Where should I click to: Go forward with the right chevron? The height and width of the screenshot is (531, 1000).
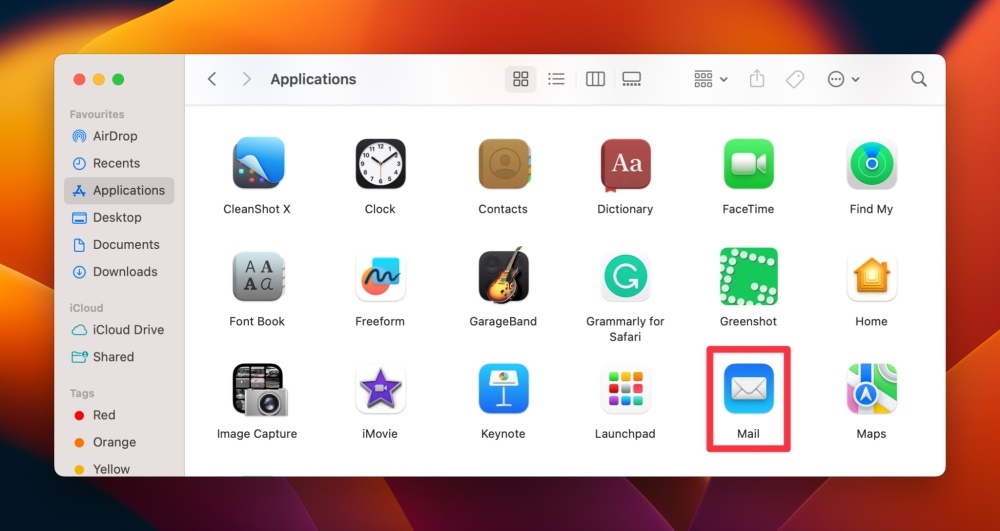point(246,79)
